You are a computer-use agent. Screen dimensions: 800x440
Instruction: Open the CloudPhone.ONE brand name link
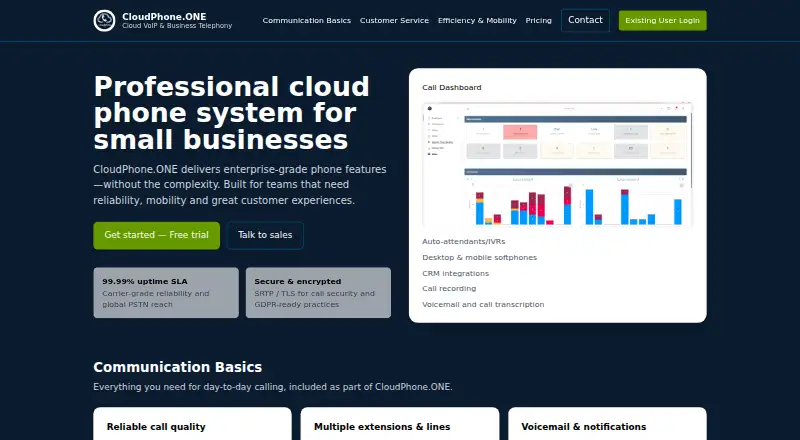click(164, 16)
